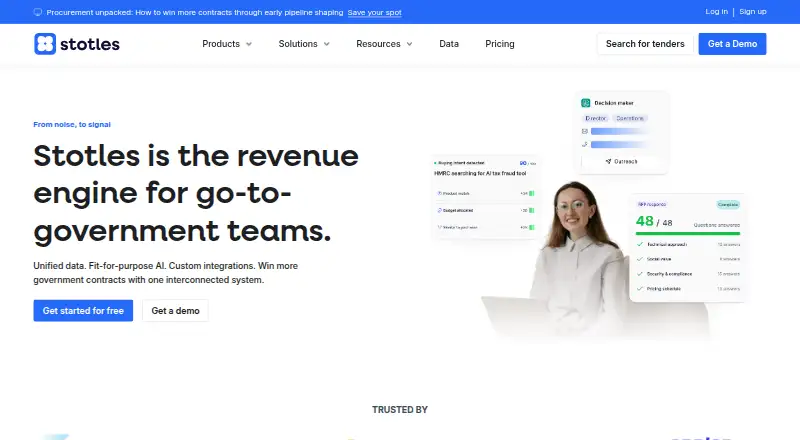Click the Stotles logo icon
This screenshot has width=800, height=440.
(x=45, y=44)
